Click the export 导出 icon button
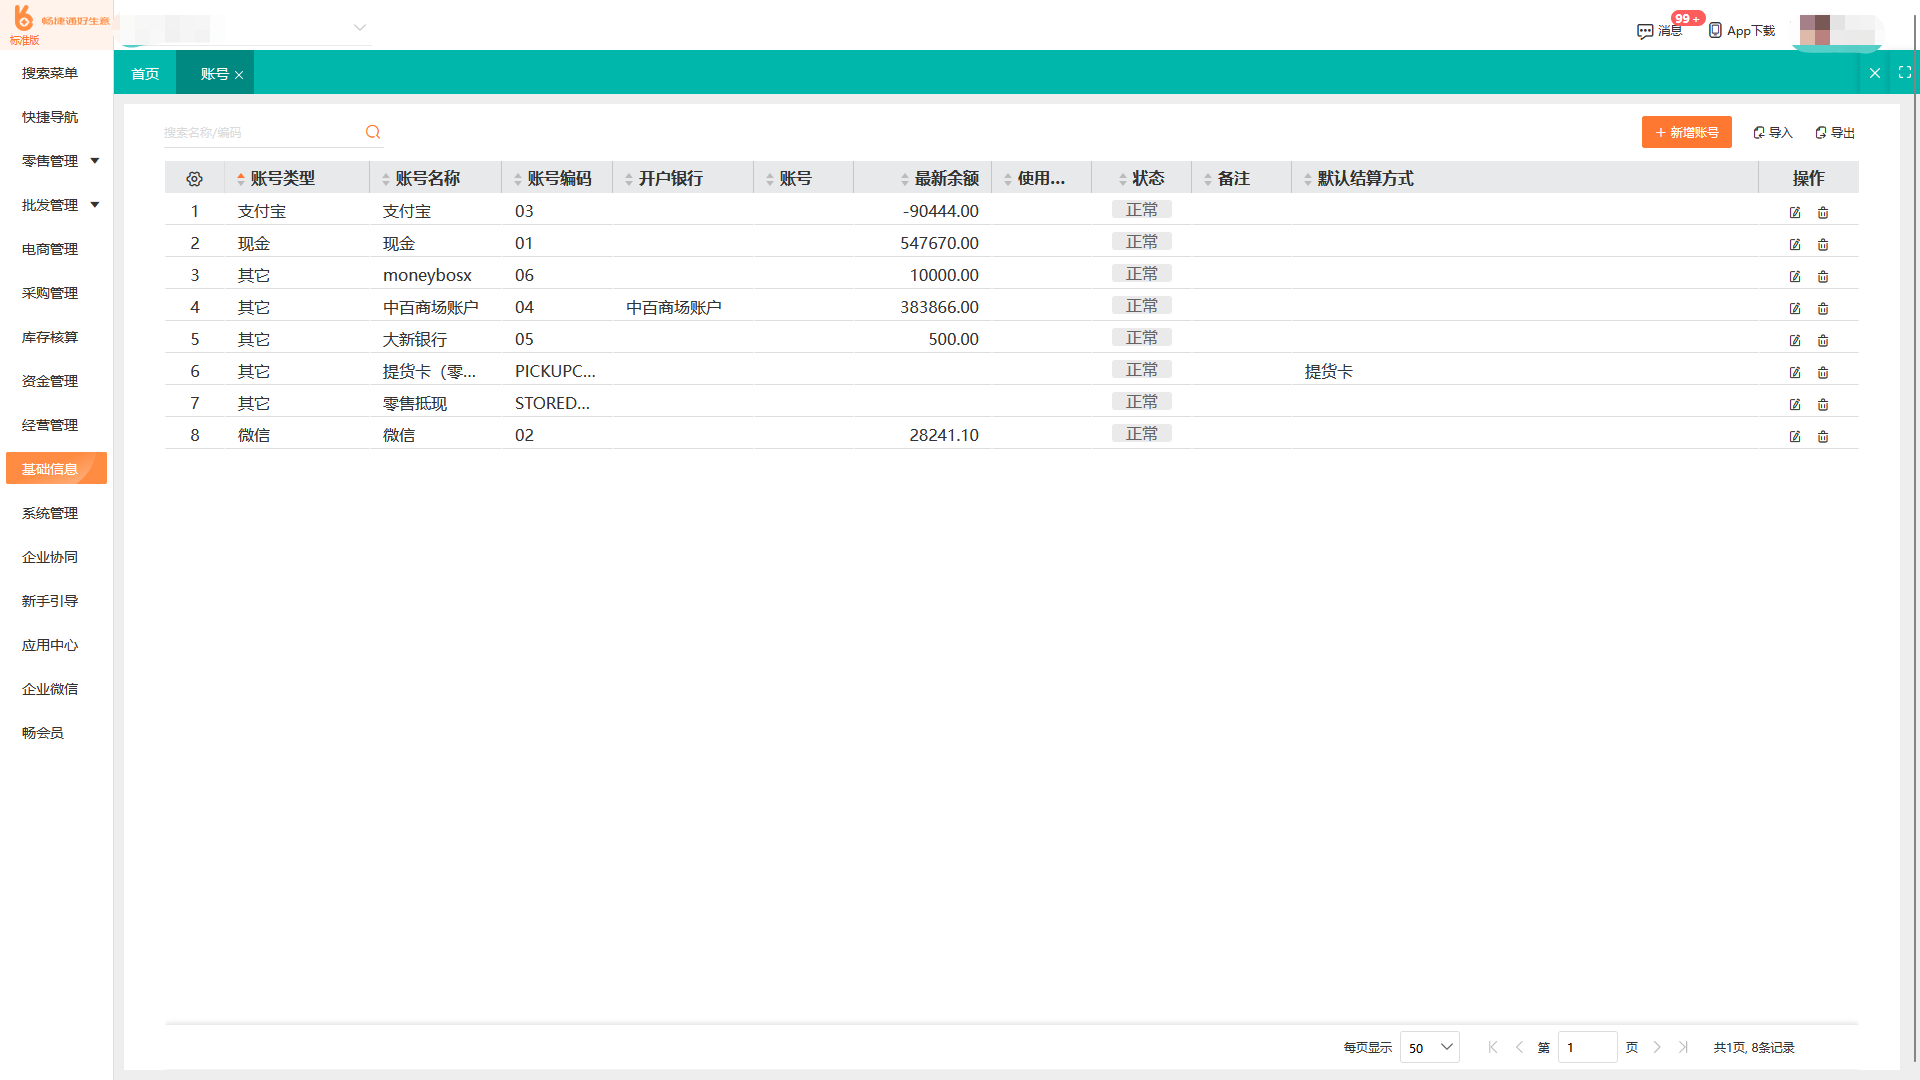The width and height of the screenshot is (1920, 1080). pyautogui.click(x=1838, y=132)
